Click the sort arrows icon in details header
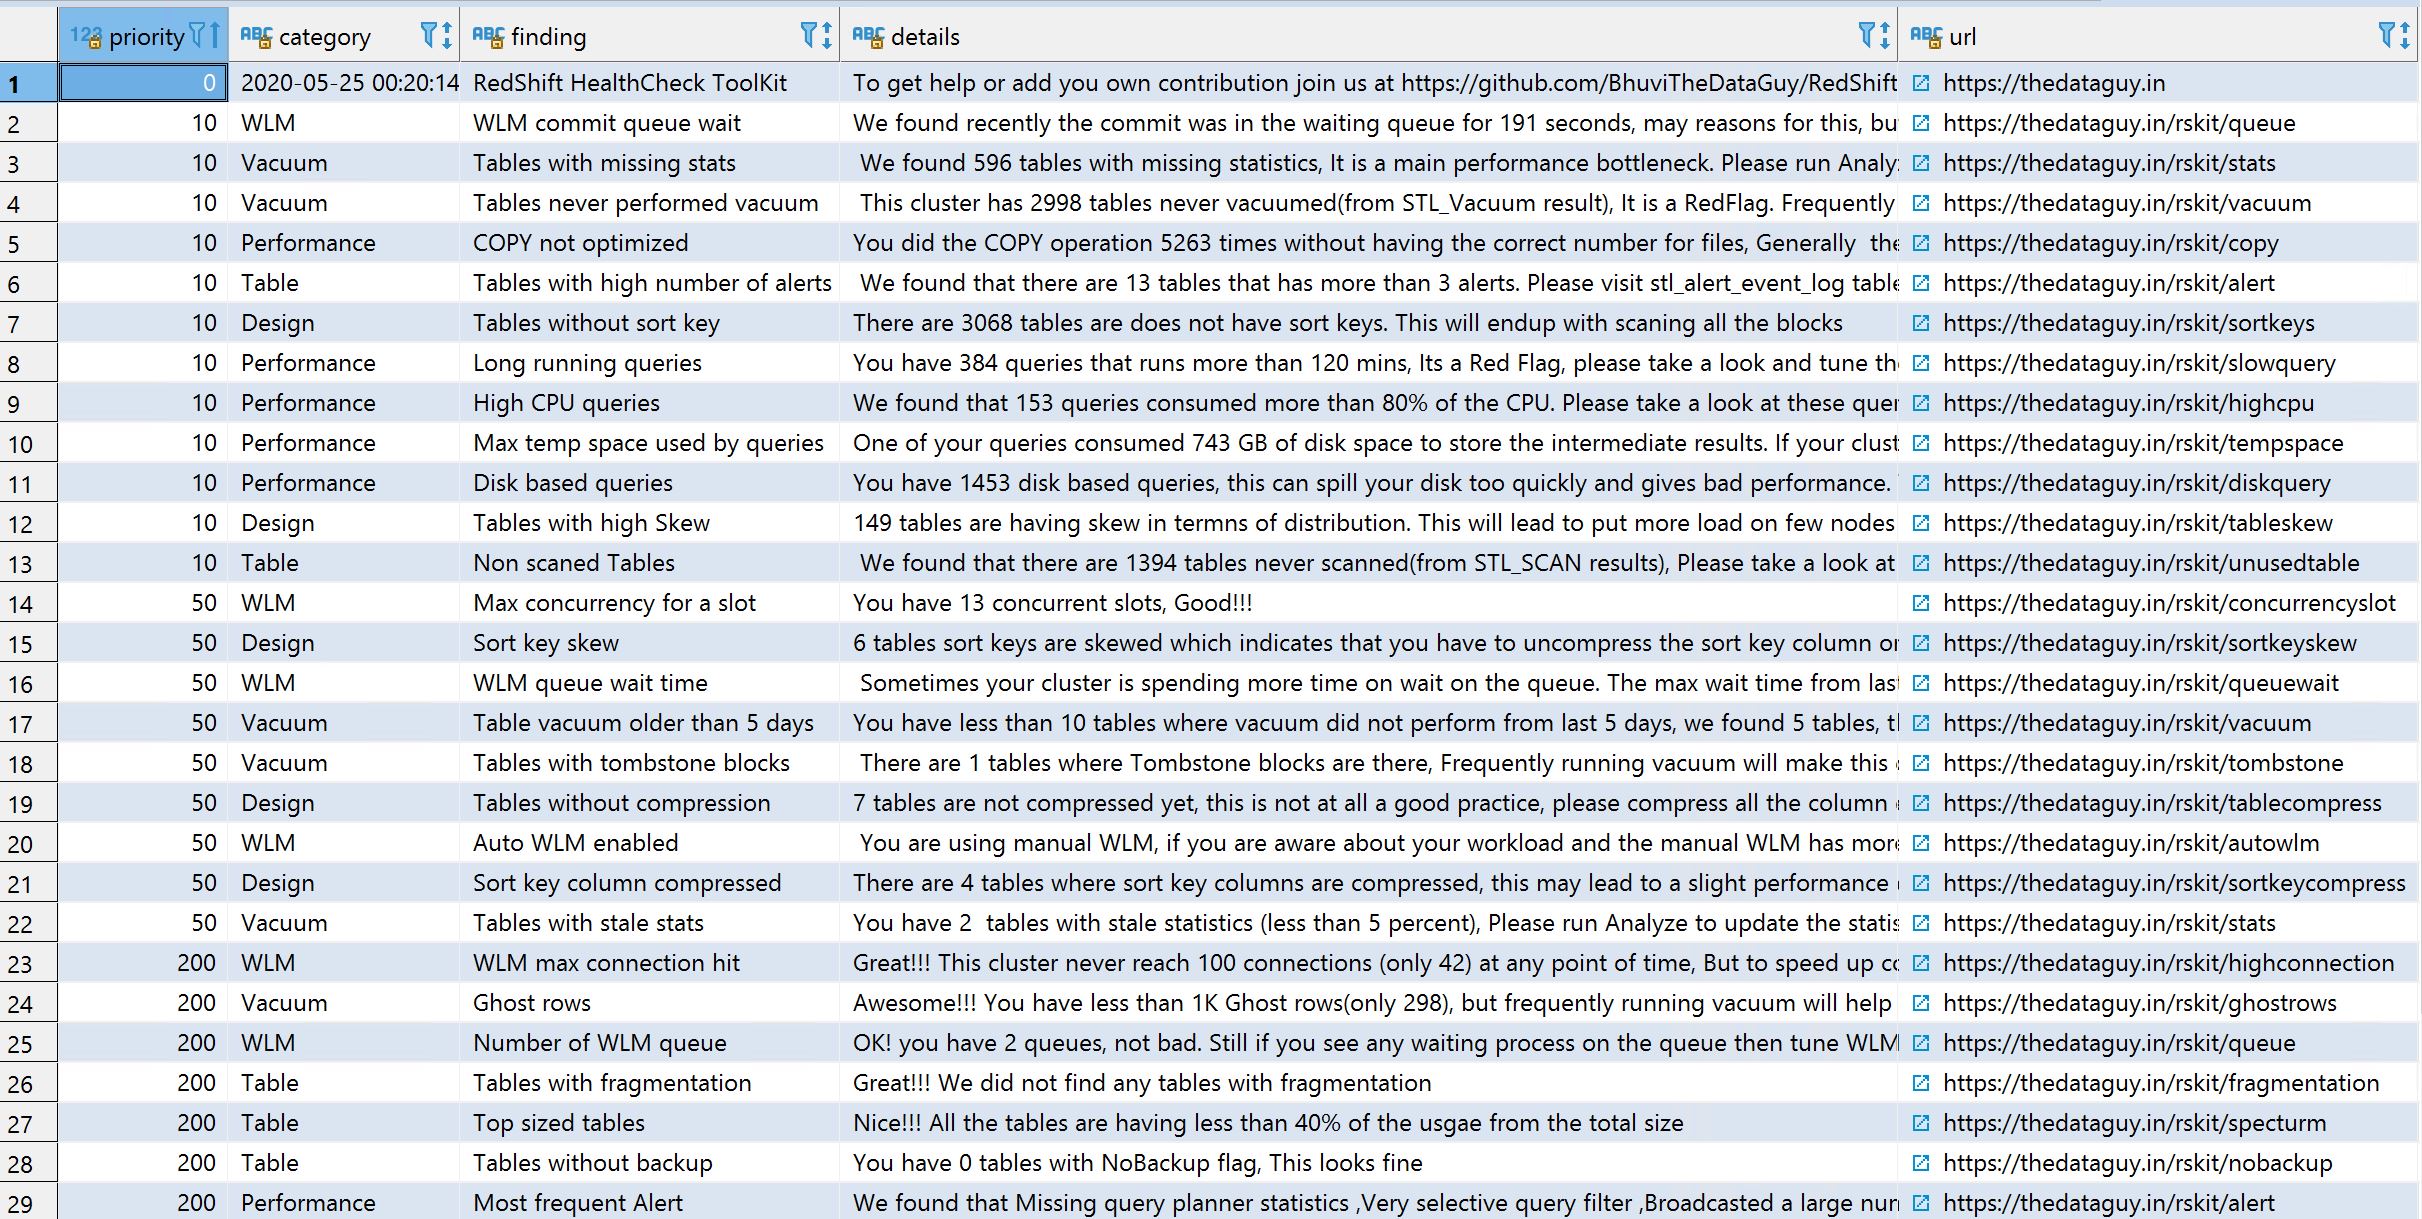 pyautogui.click(x=1885, y=35)
